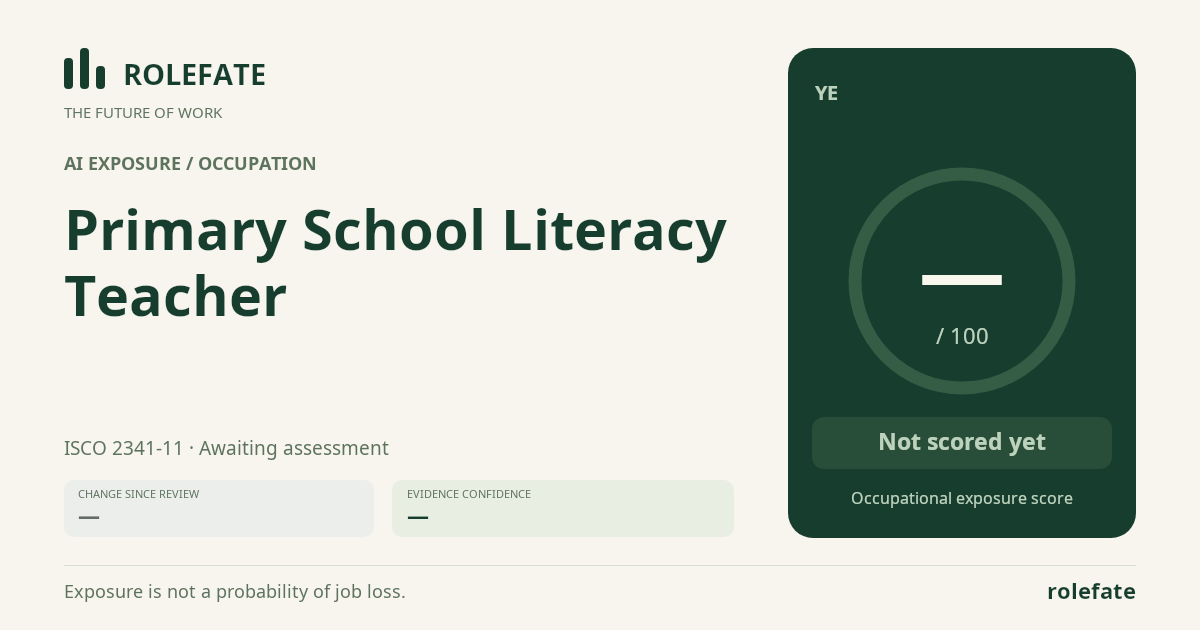Open the 'Change since review' card
This screenshot has height=630, width=1200.
[219, 508]
